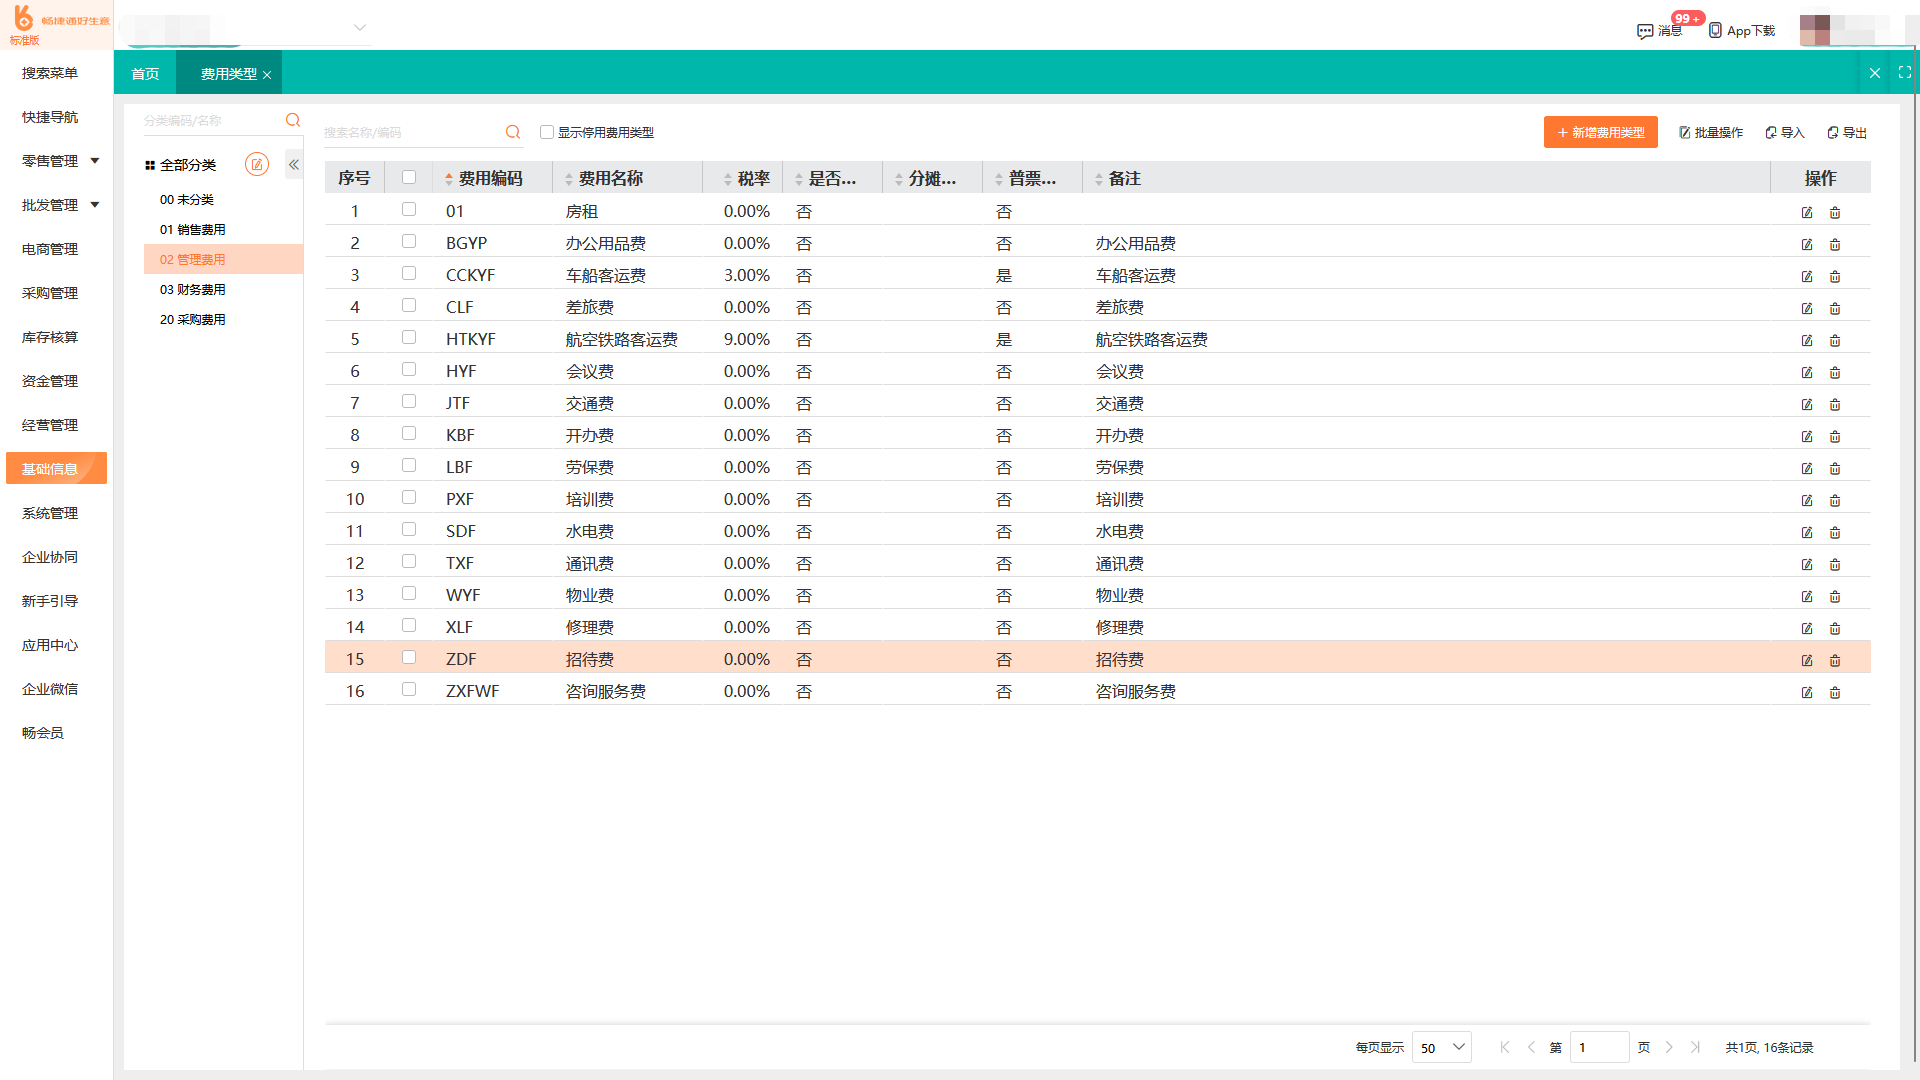This screenshot has width=1920, height=1080.
Task: Click the delete icon for row 3 CCKYF
Action: (1836, 274)
